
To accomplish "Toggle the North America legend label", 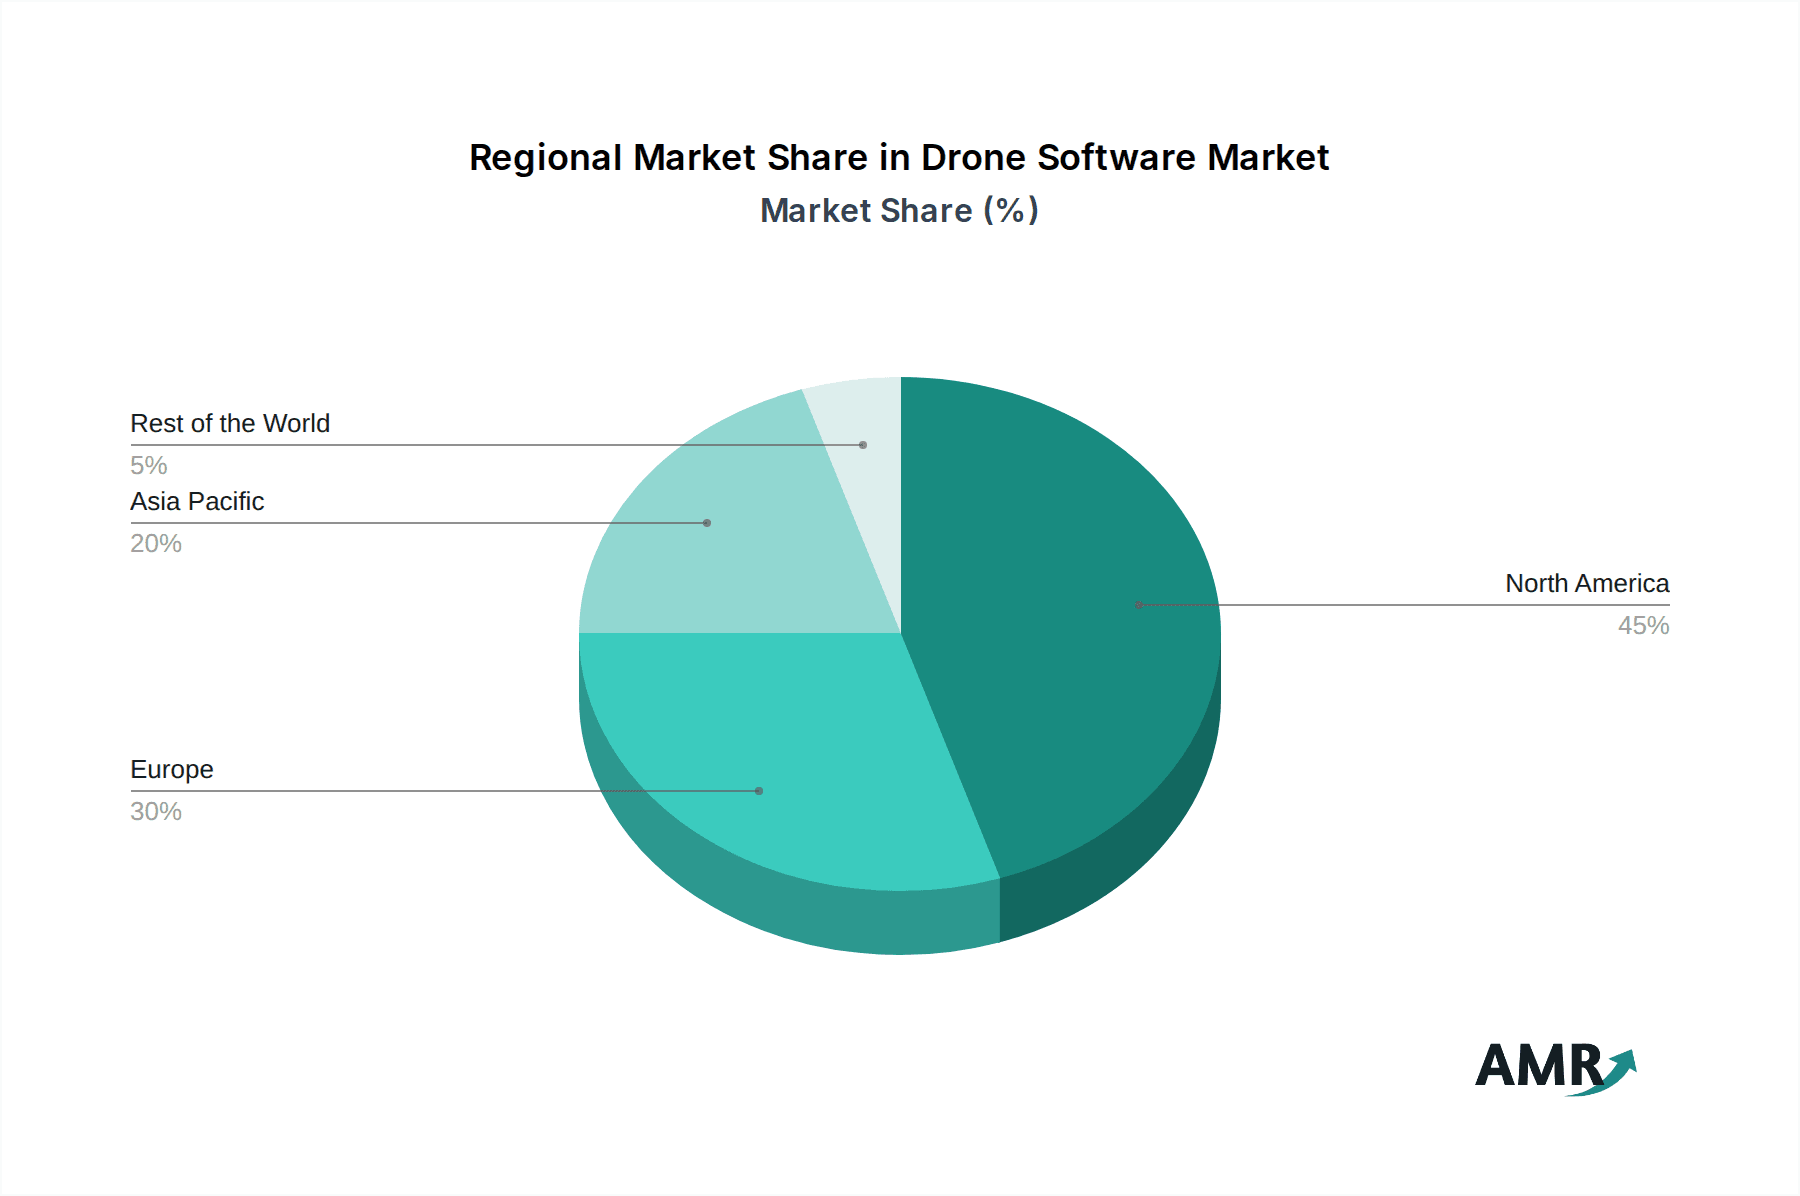I will [1586, 584].
